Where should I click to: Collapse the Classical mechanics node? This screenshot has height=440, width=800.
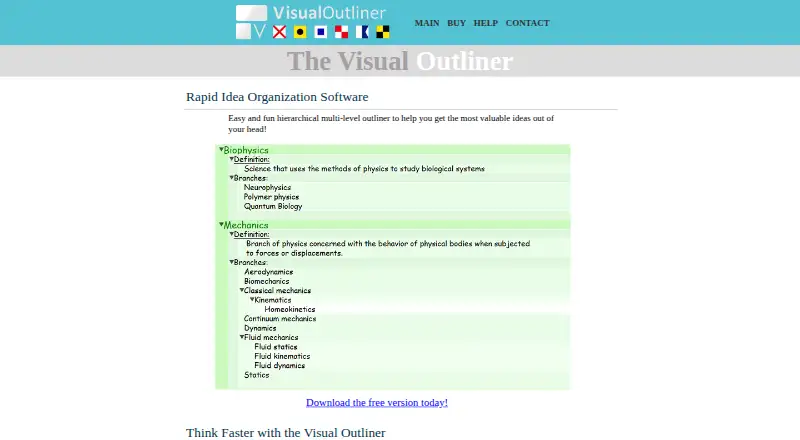[x=242, y=290]
